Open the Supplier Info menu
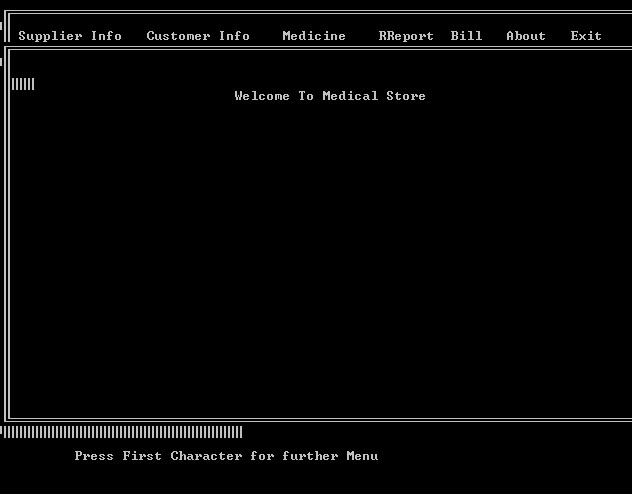Image resolution: width=632 pixels, height=494 pixels. coord(70,36)
